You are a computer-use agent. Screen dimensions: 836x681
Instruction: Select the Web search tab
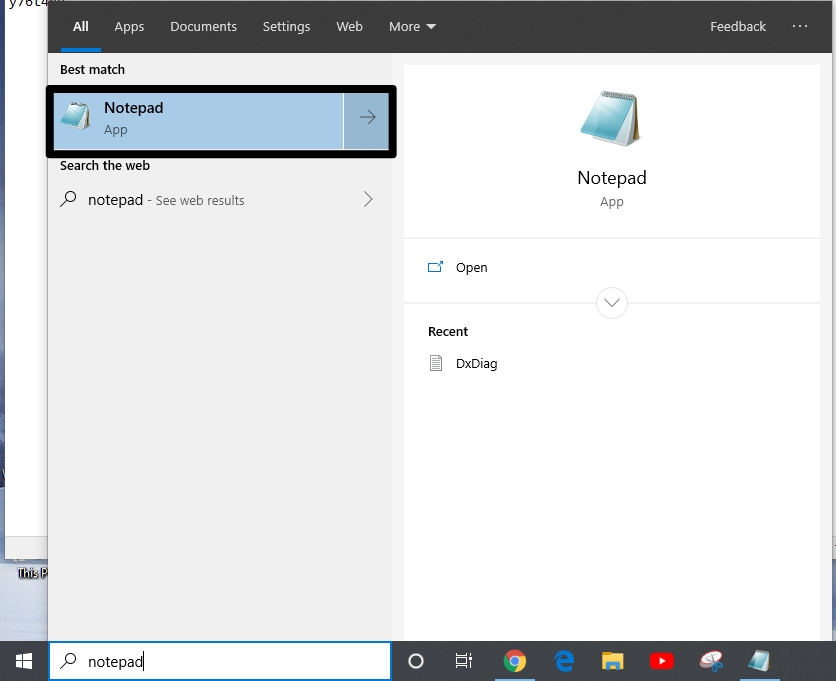coord(349,27)
